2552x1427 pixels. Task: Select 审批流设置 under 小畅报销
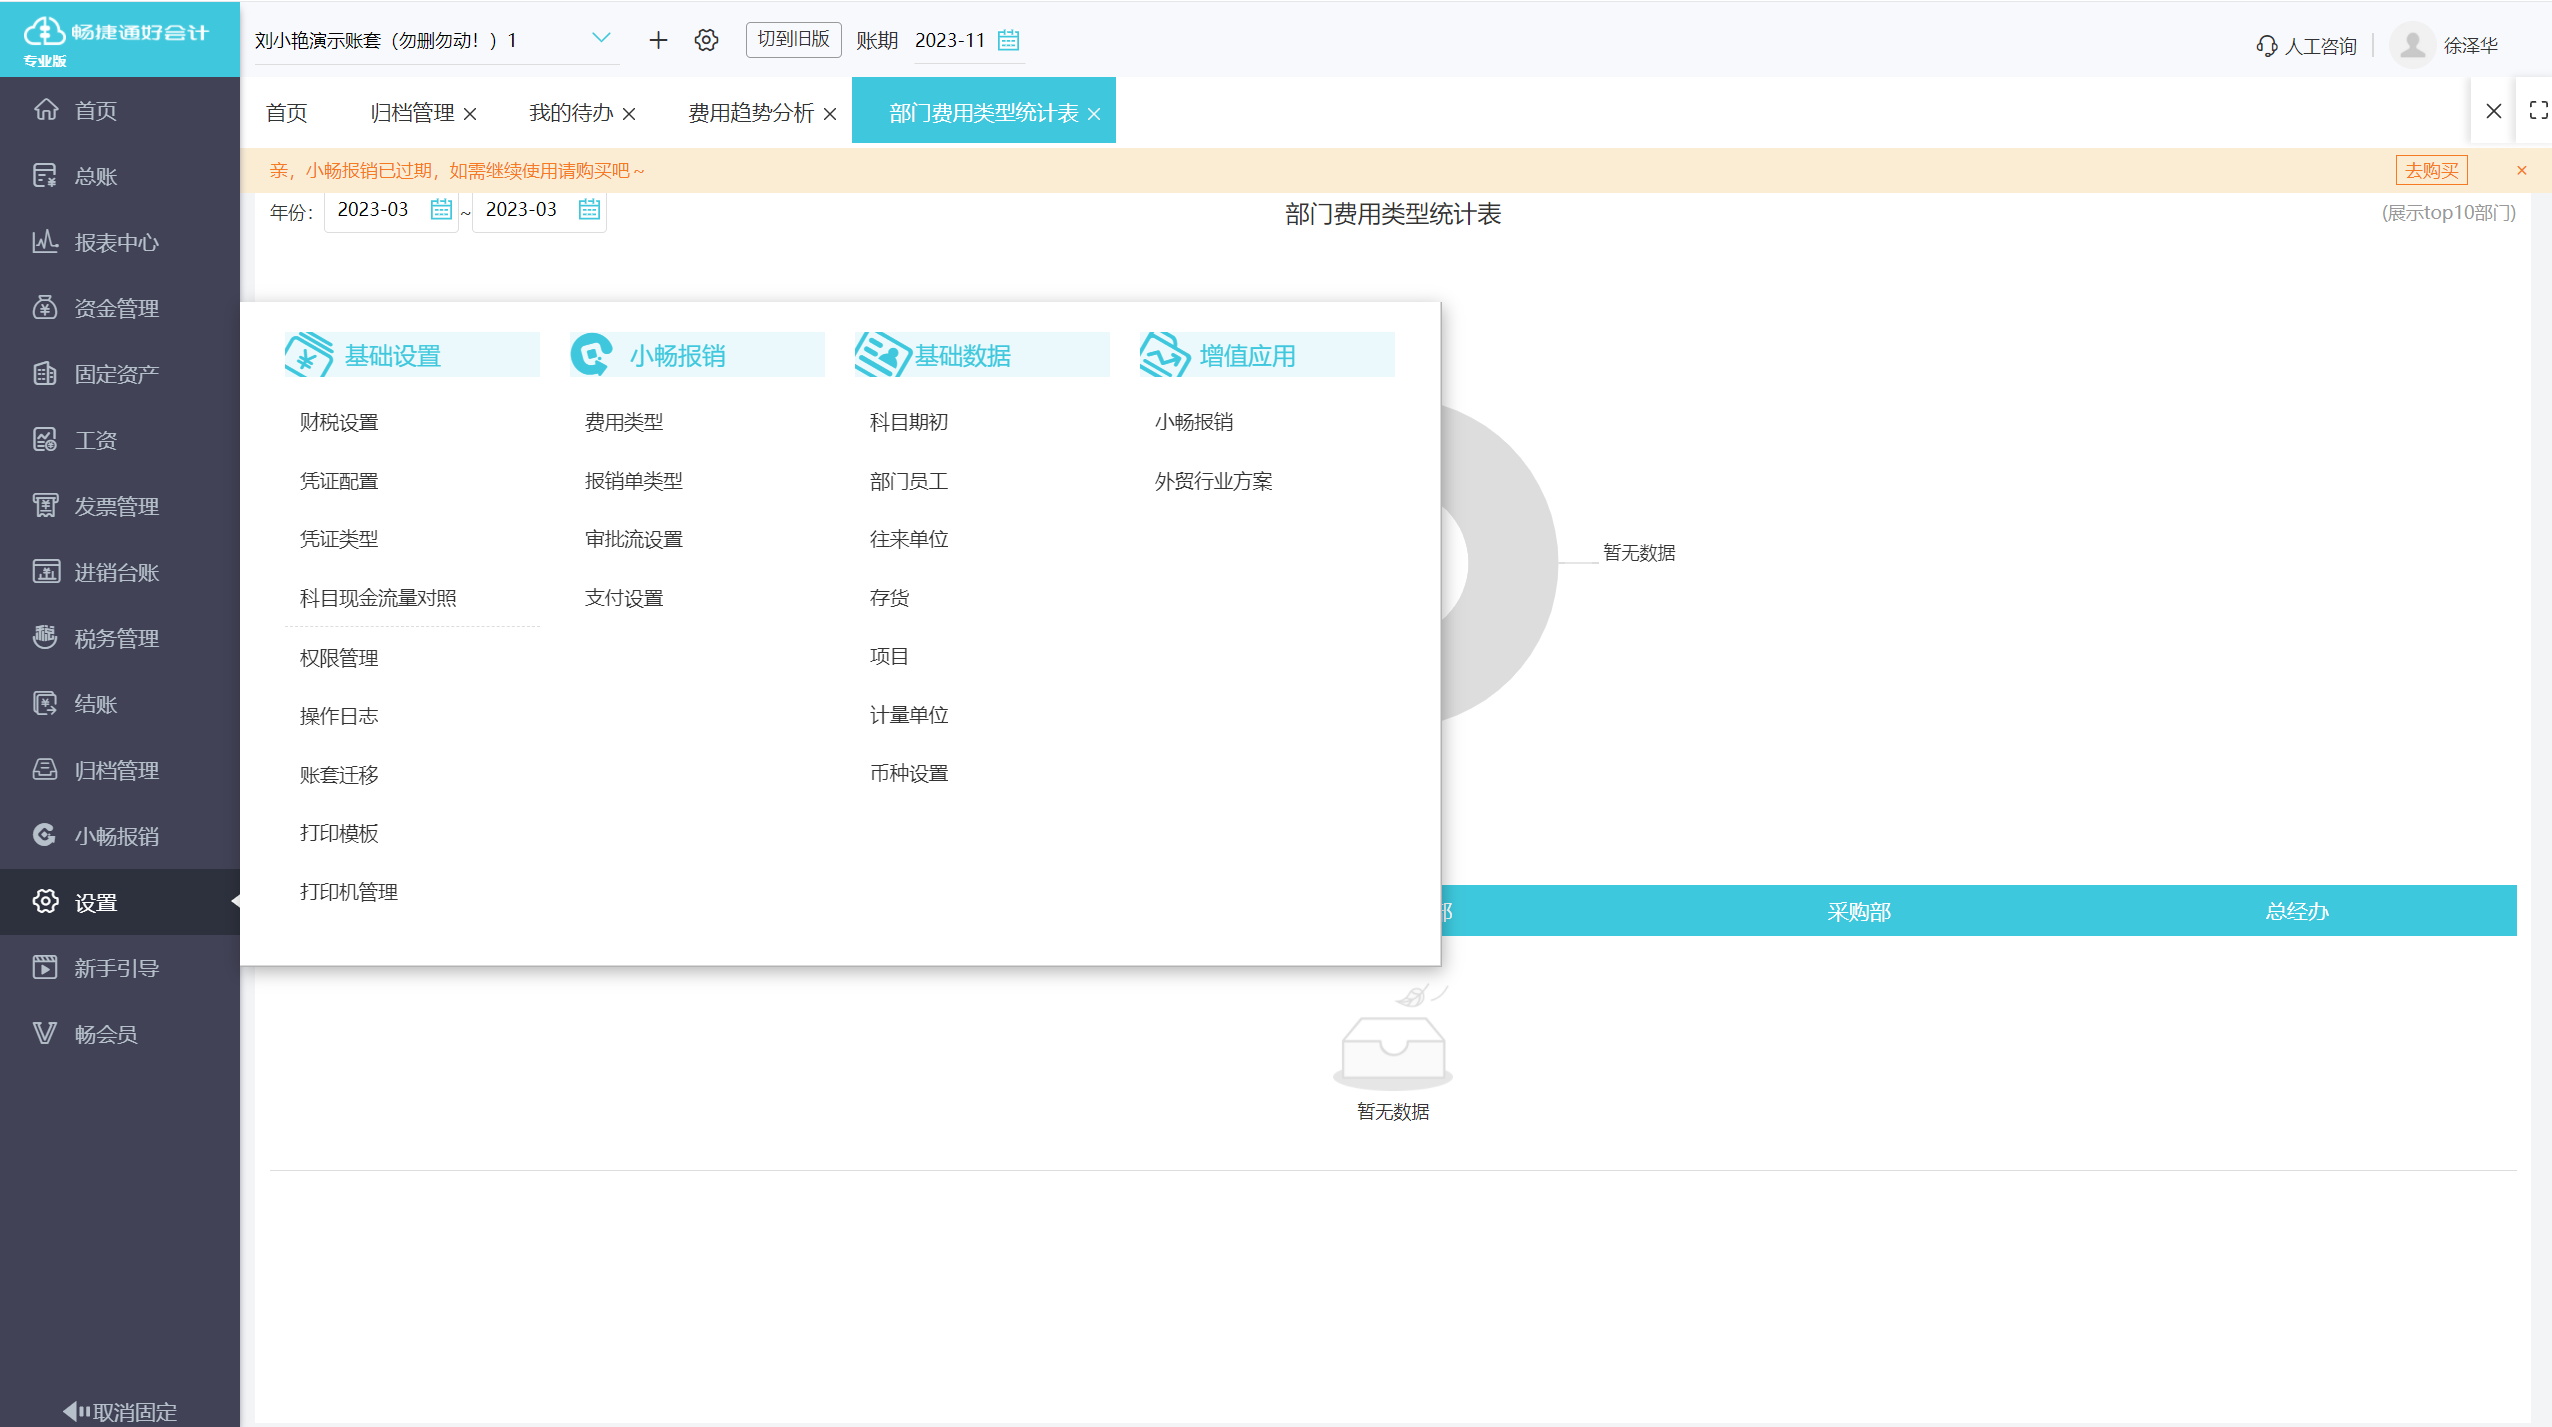pos(634,538)
